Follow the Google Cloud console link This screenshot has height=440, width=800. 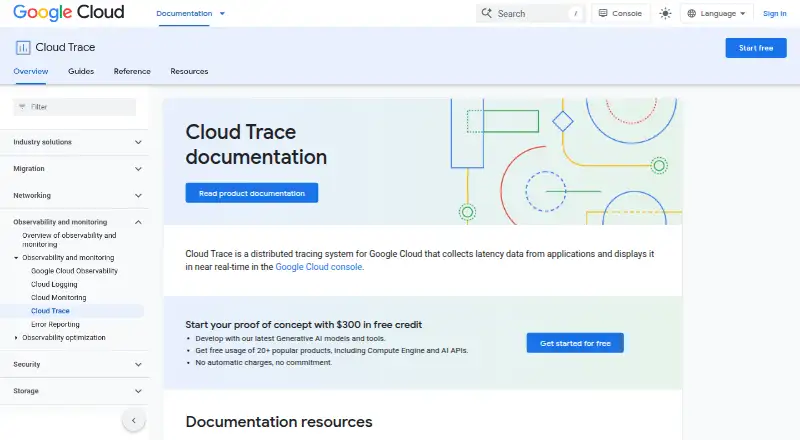319,267
